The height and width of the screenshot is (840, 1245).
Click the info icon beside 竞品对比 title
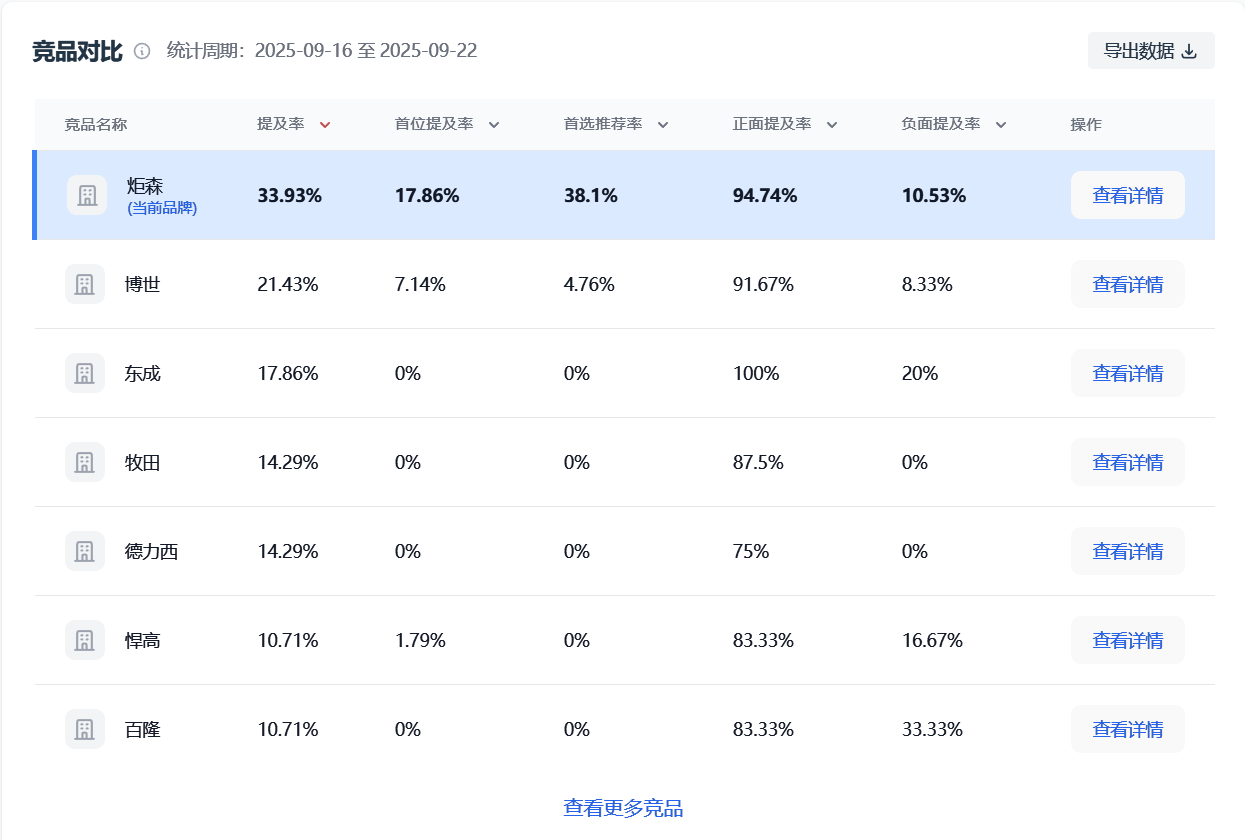coord(142,51)
